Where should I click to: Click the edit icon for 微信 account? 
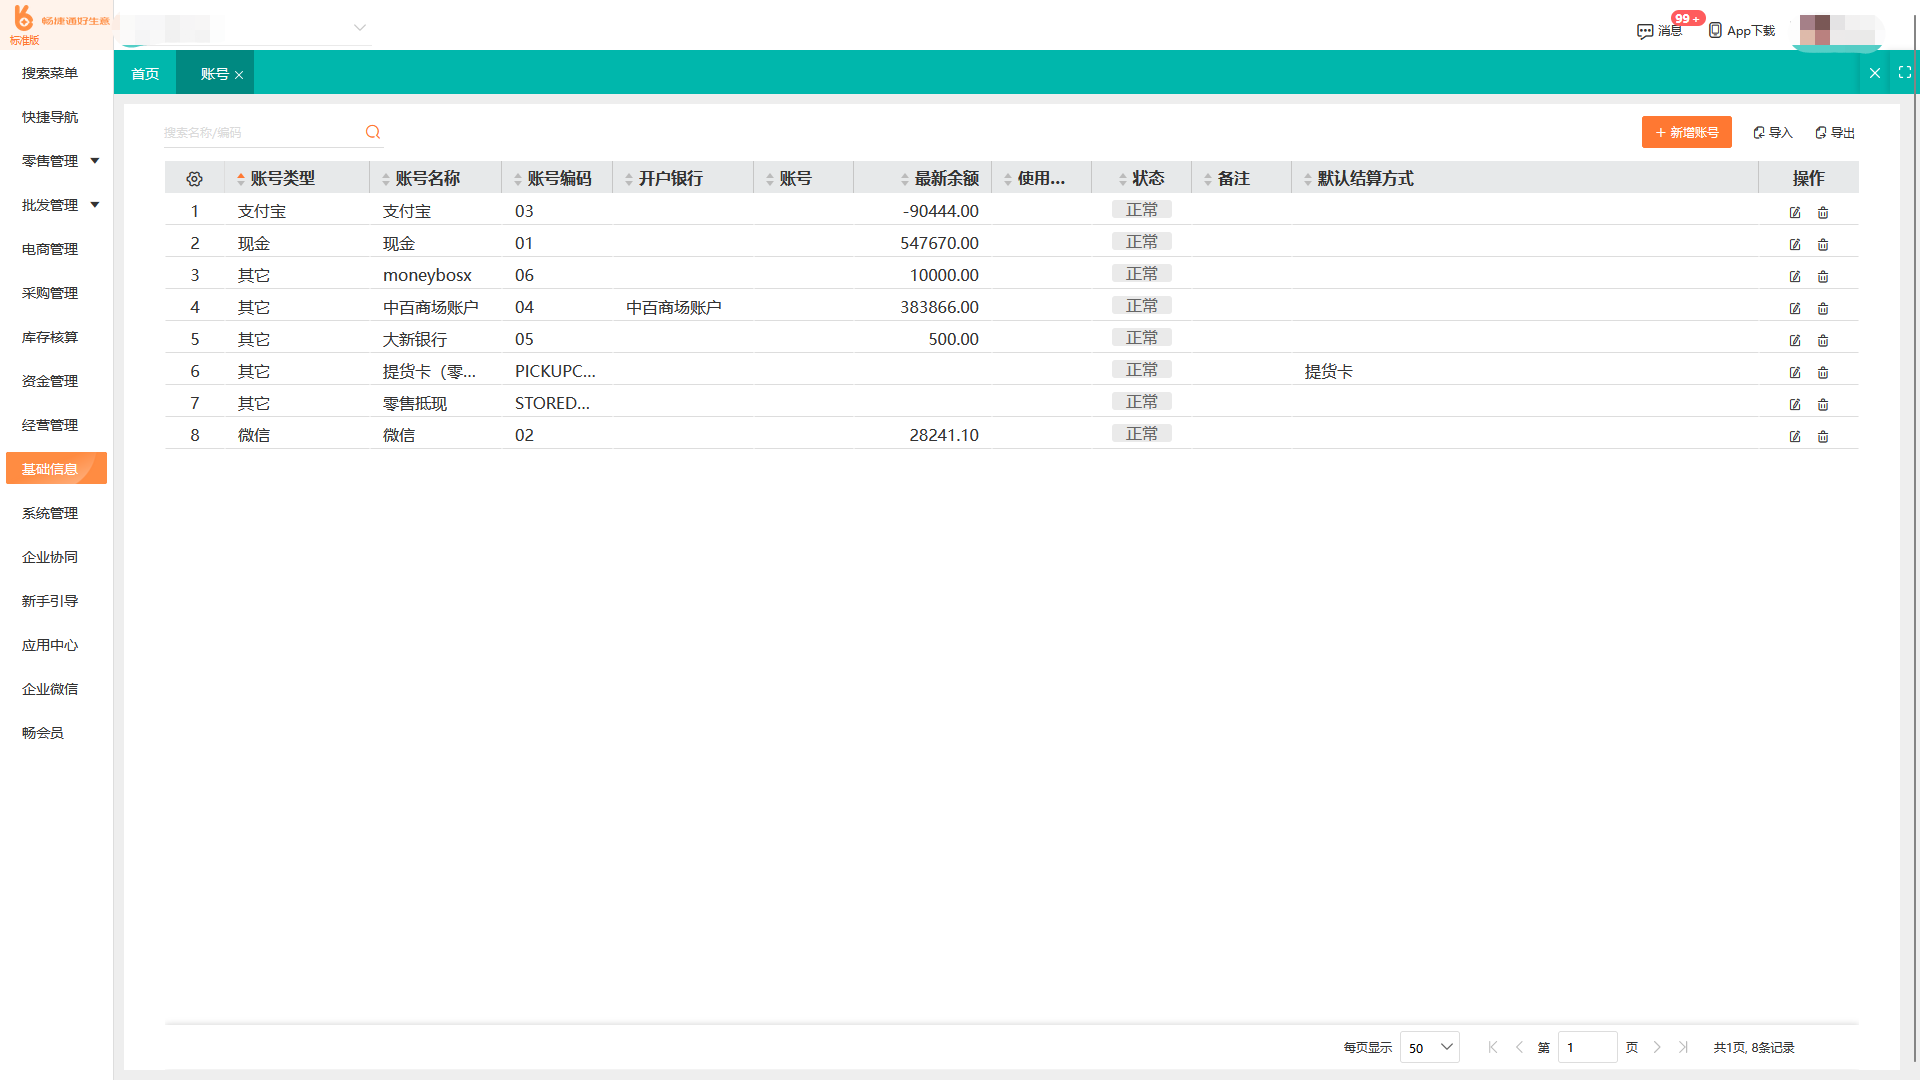click(x=1795, y=434)
